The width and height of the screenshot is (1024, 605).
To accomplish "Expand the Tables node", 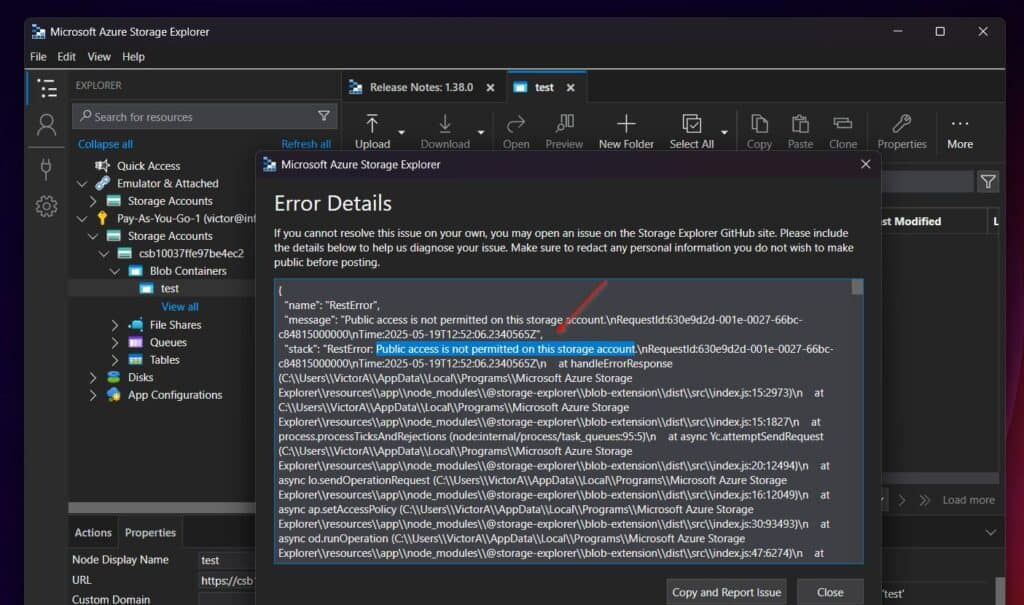I will 115,360.
